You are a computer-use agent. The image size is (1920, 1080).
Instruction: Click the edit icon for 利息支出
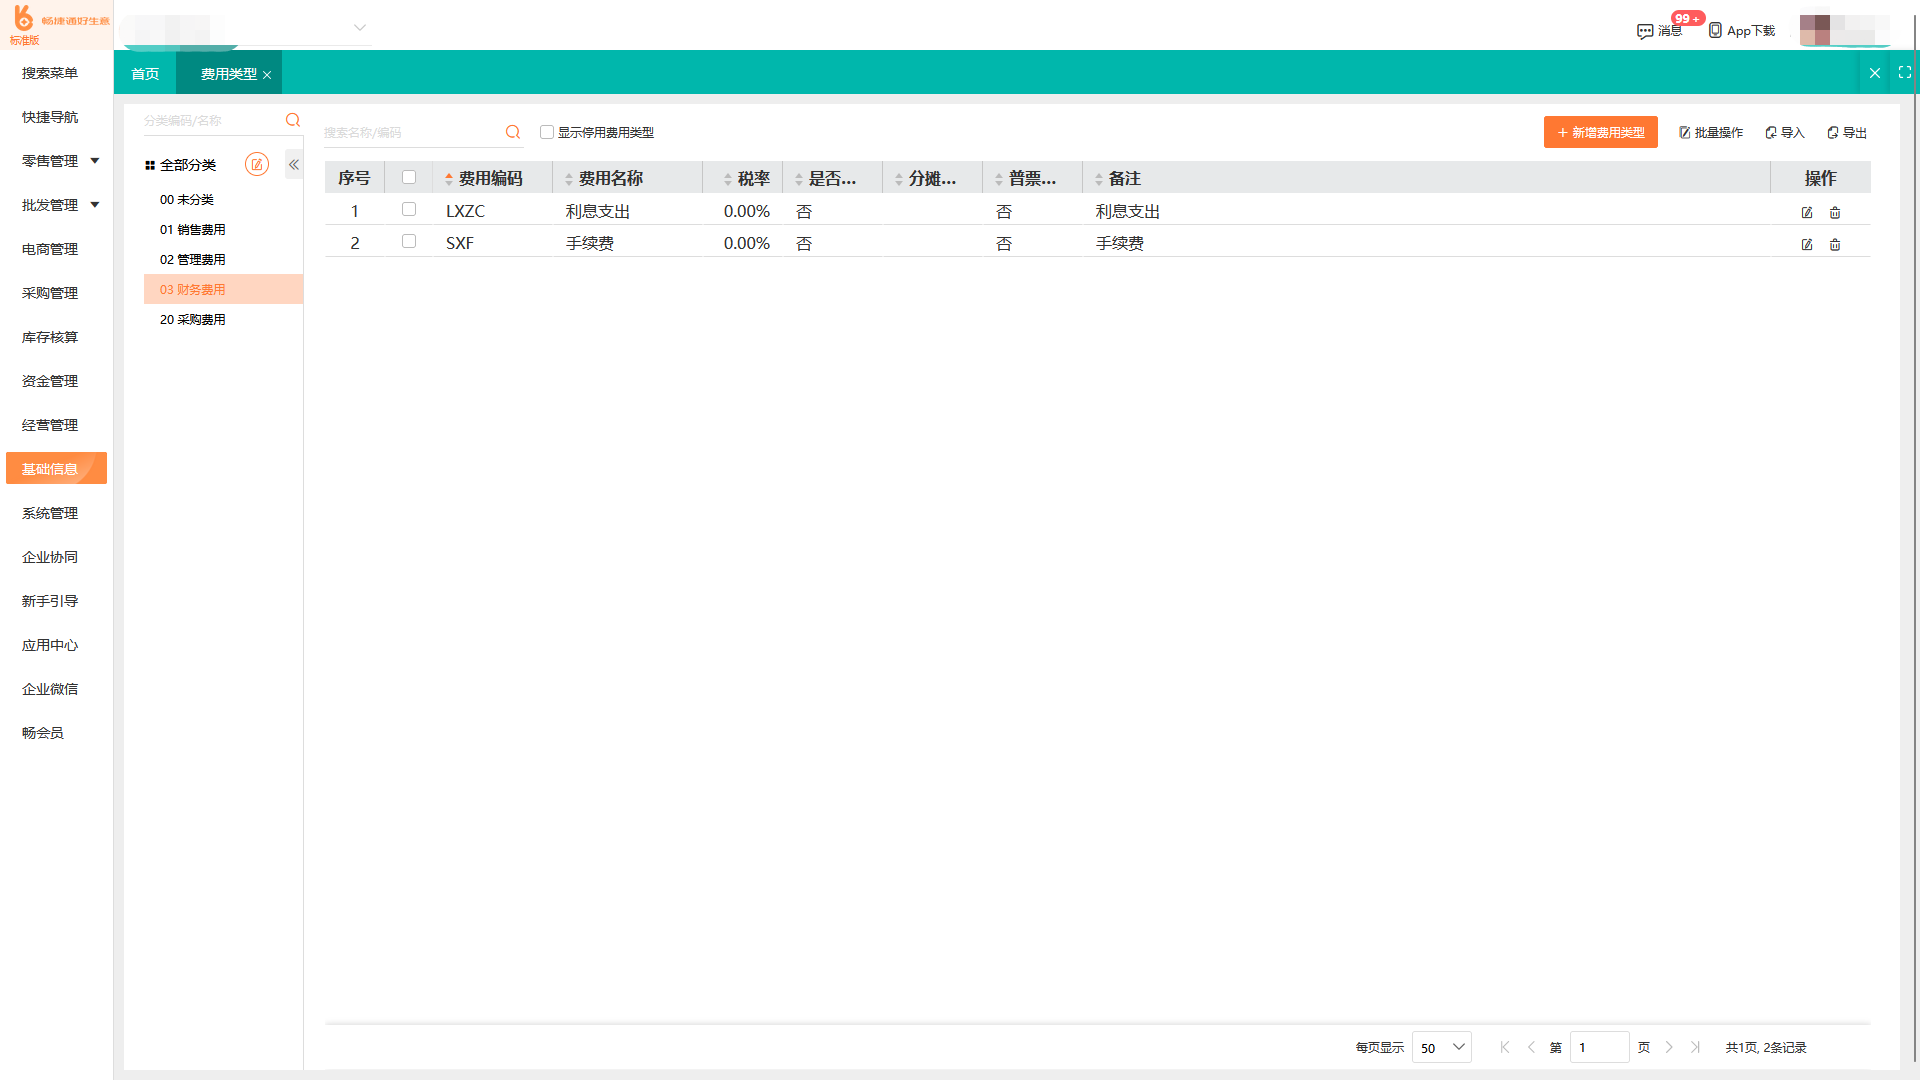[1807, 211]
